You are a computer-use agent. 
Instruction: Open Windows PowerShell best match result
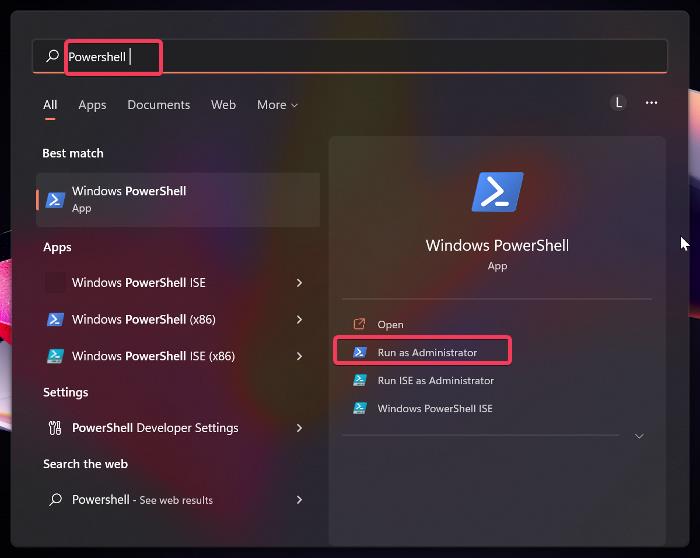point(178,200)
